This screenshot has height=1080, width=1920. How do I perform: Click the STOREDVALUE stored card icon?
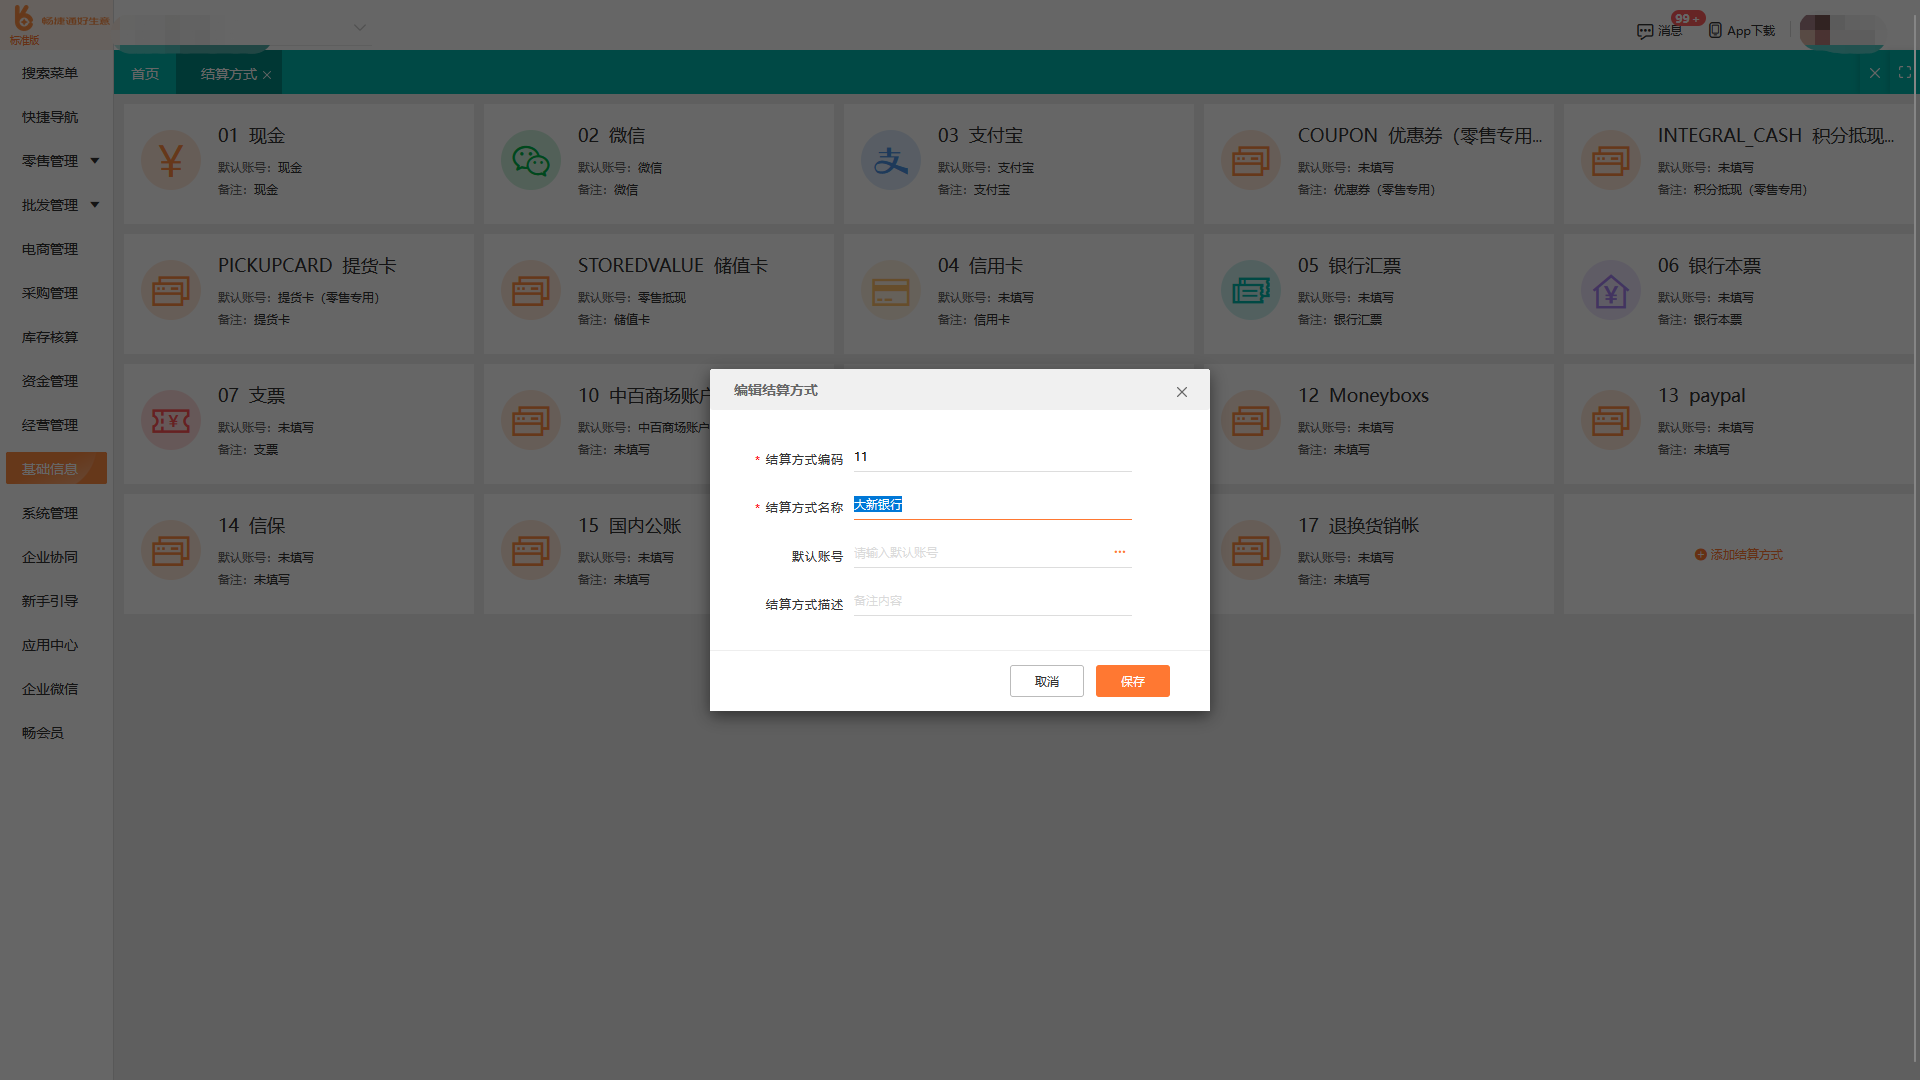[x=531, y=290]
